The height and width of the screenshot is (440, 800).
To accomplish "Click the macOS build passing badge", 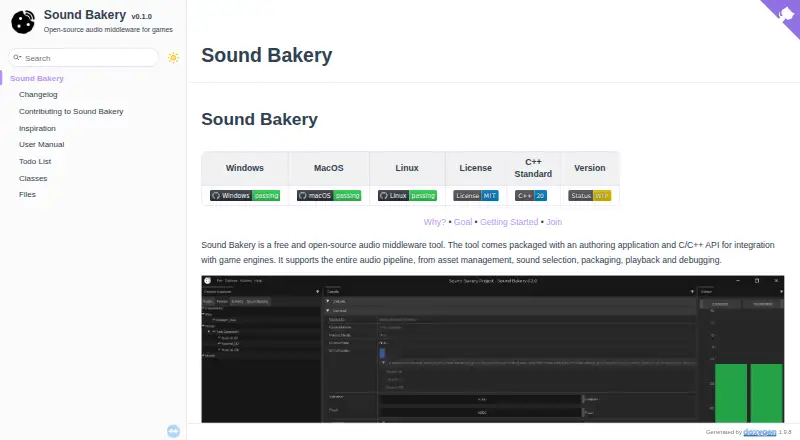I will click(329, 195).
